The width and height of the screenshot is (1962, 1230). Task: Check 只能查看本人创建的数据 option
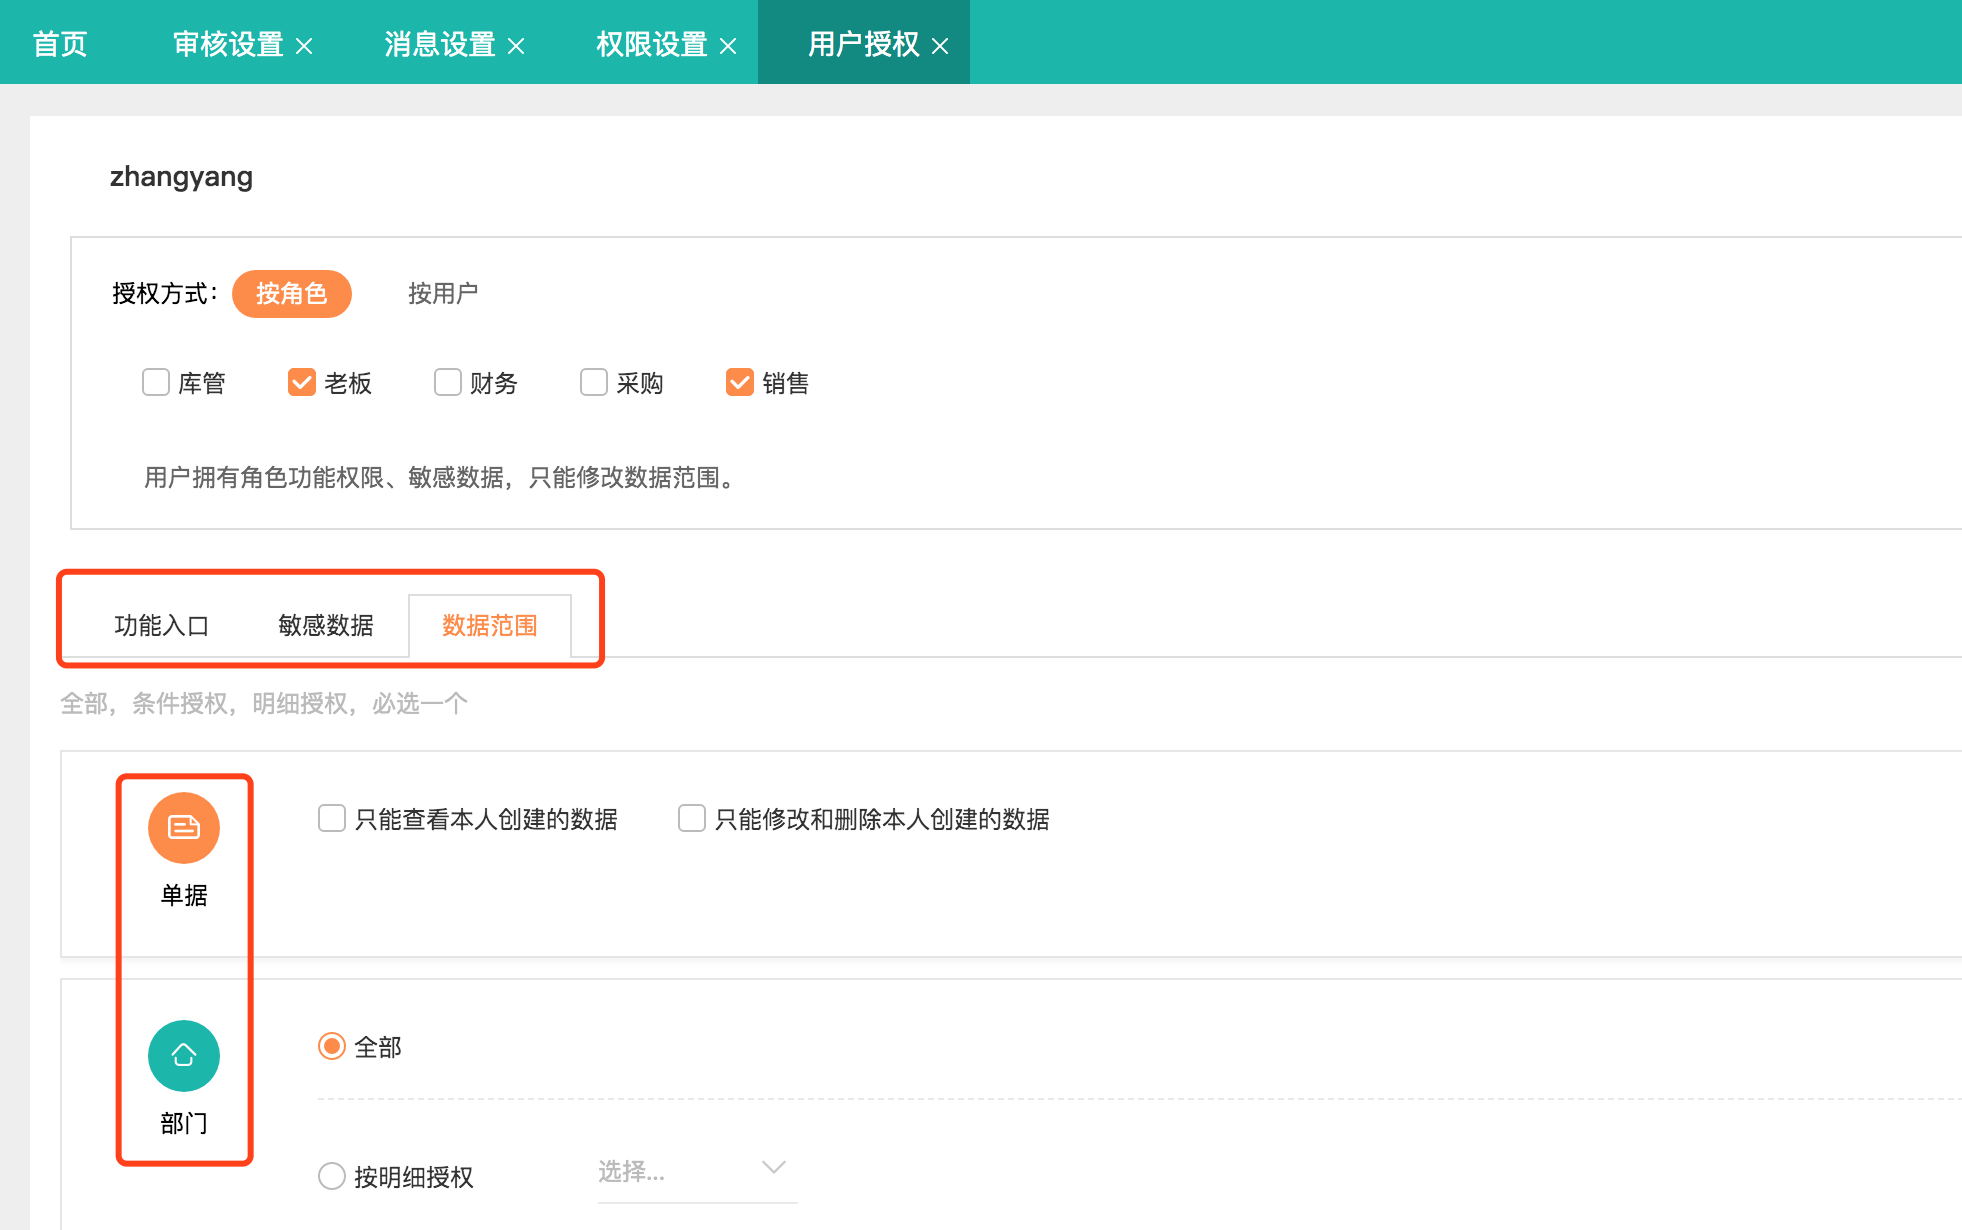[x=330, y=815]
